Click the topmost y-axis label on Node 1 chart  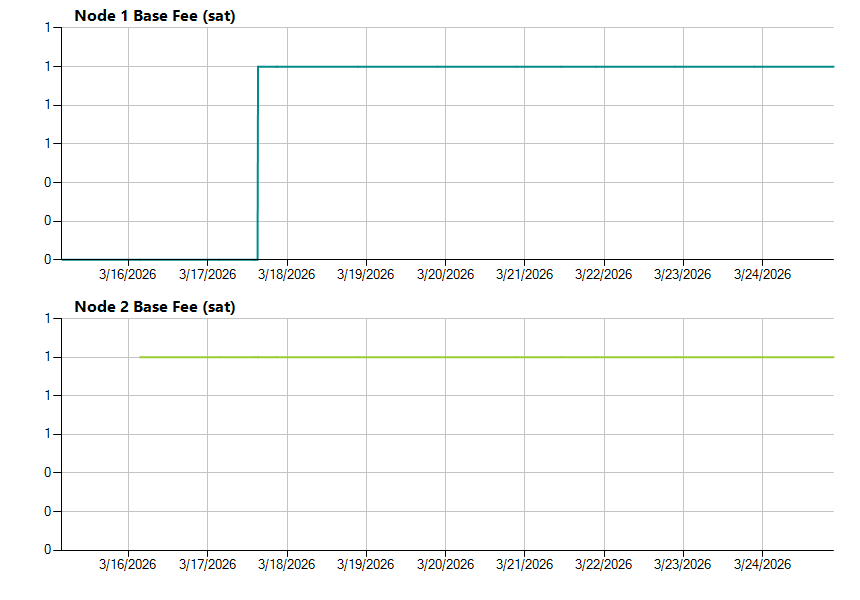pyautogui.click(x=46, y=28)
